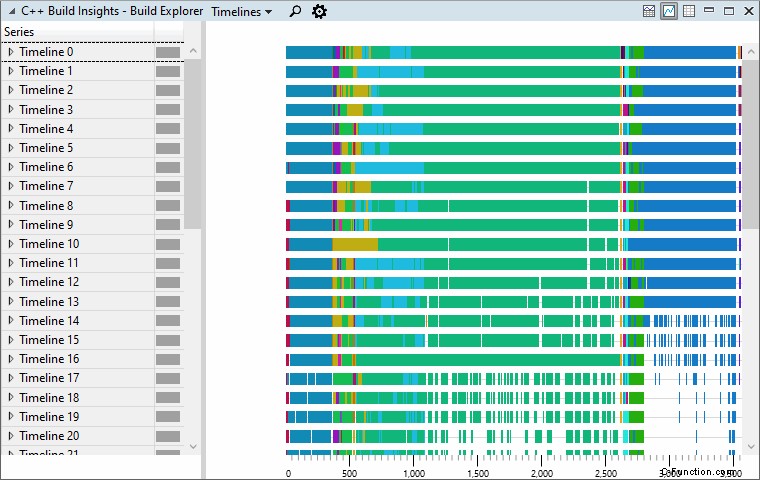Expand the Timeline 0 row
This screenshot has height=480, width=760.
tap(11, 52)
